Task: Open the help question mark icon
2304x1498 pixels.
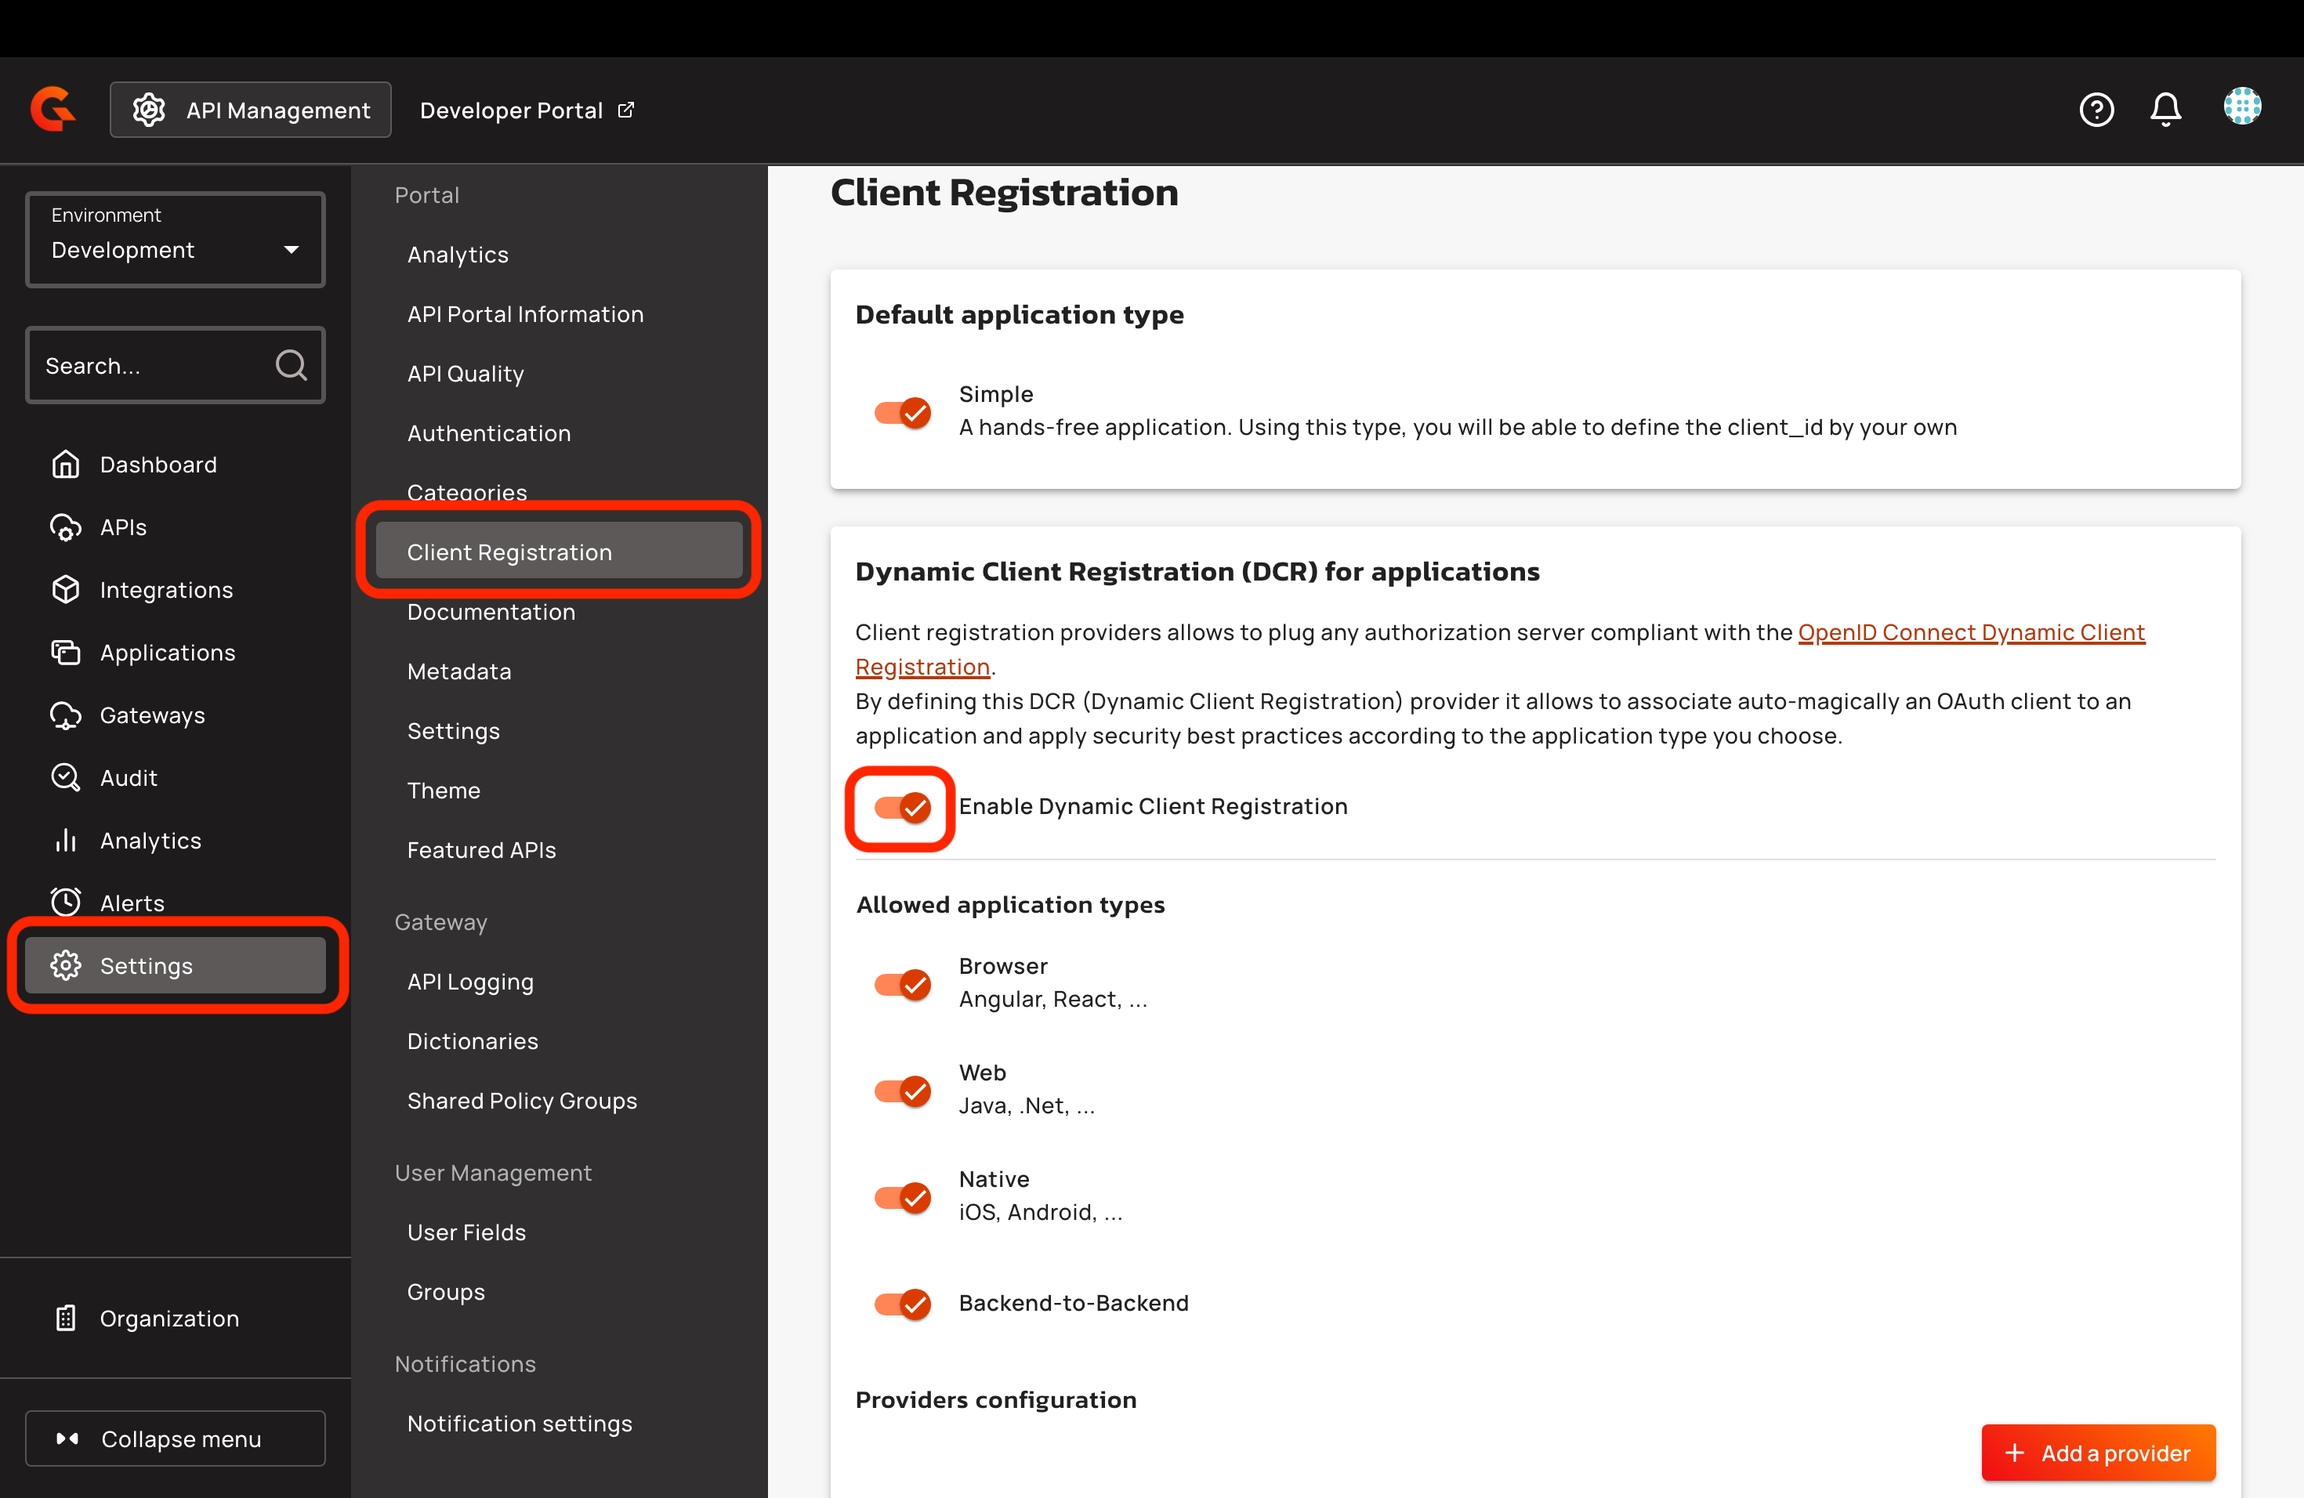Action: coord(2096,109)
